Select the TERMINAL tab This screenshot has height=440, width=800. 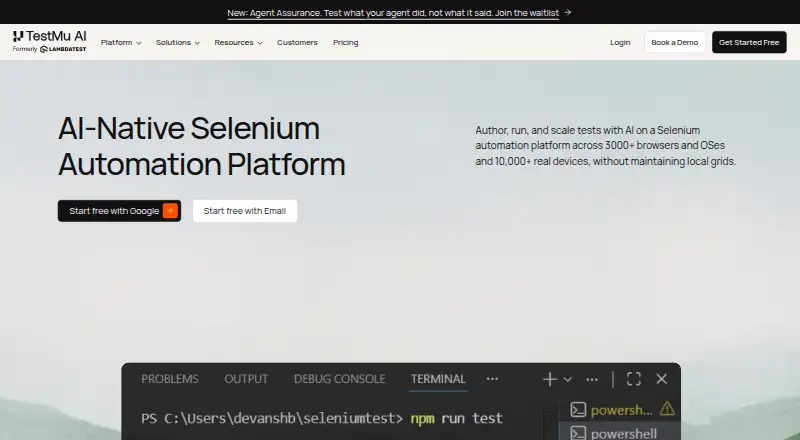(x=438, y=379)
